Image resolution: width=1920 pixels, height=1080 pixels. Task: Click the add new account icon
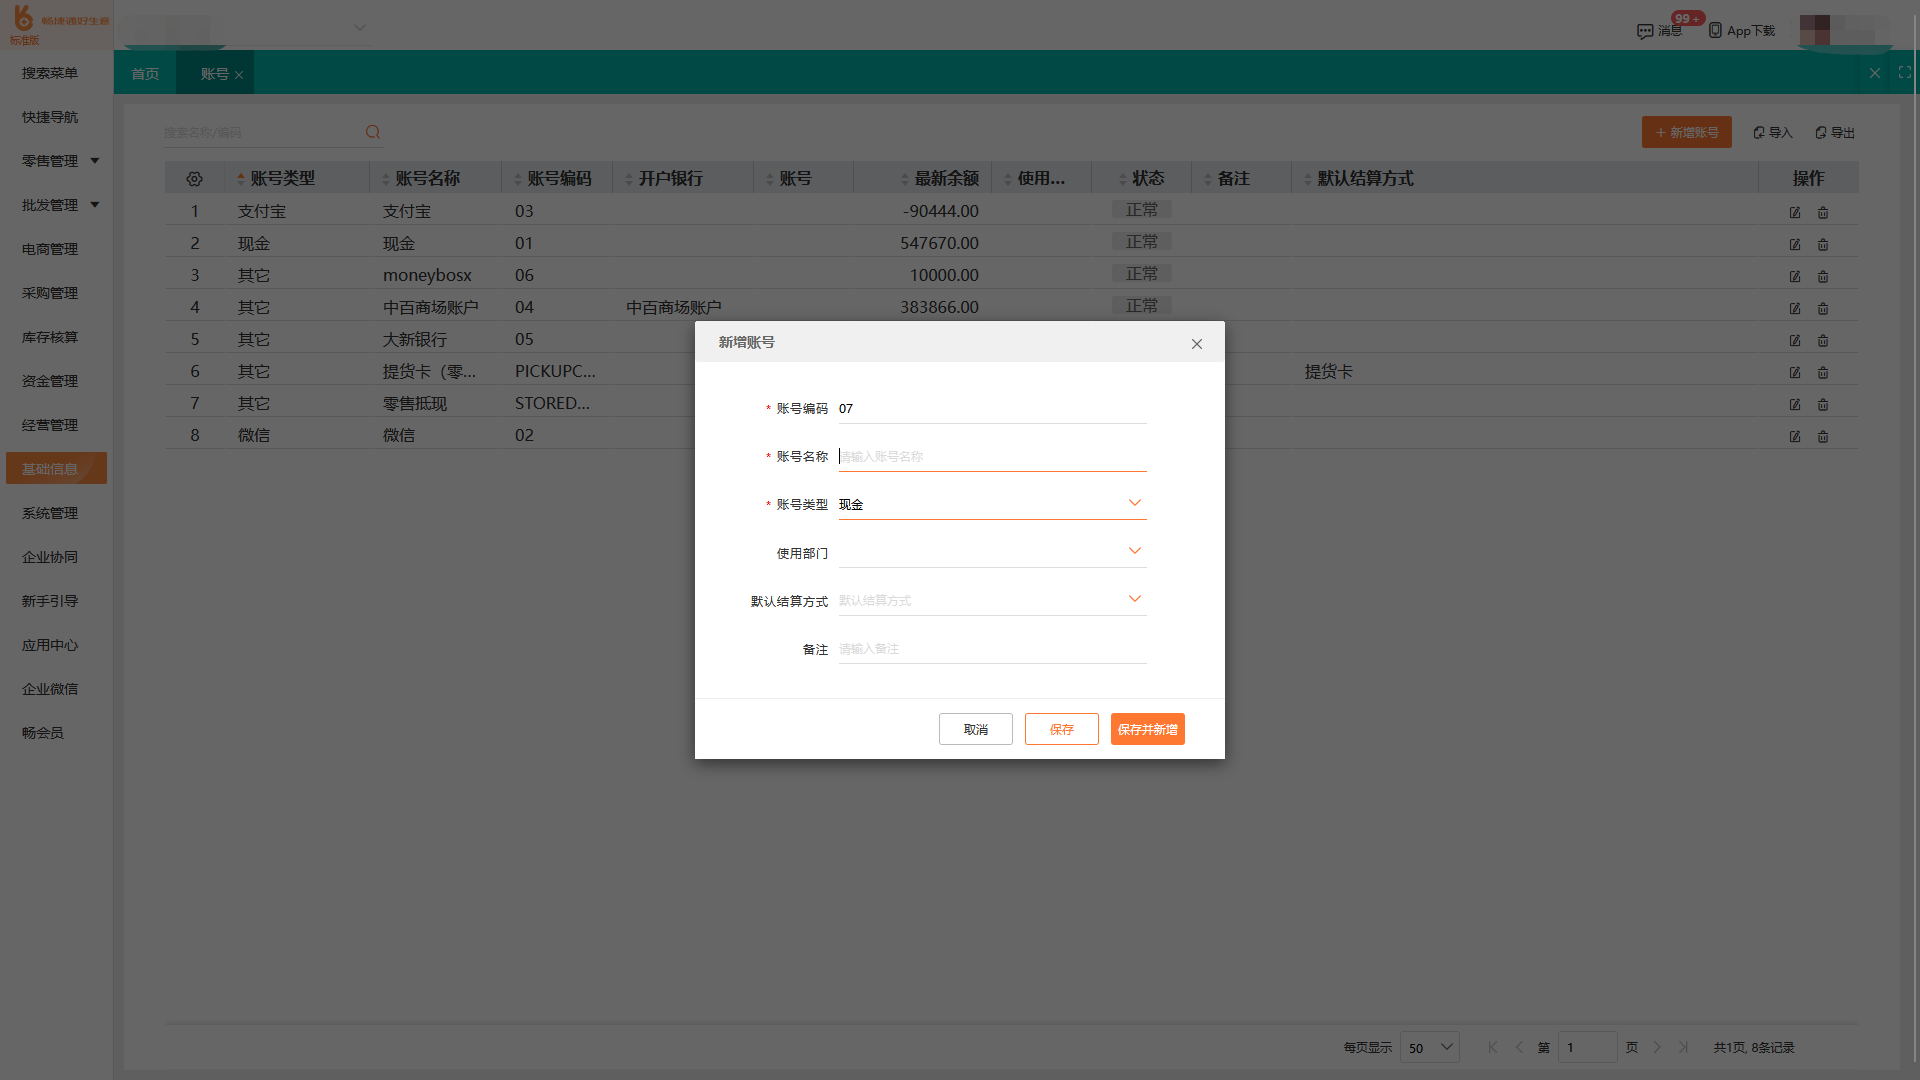pyautogui.click(x=1688, y=132)
